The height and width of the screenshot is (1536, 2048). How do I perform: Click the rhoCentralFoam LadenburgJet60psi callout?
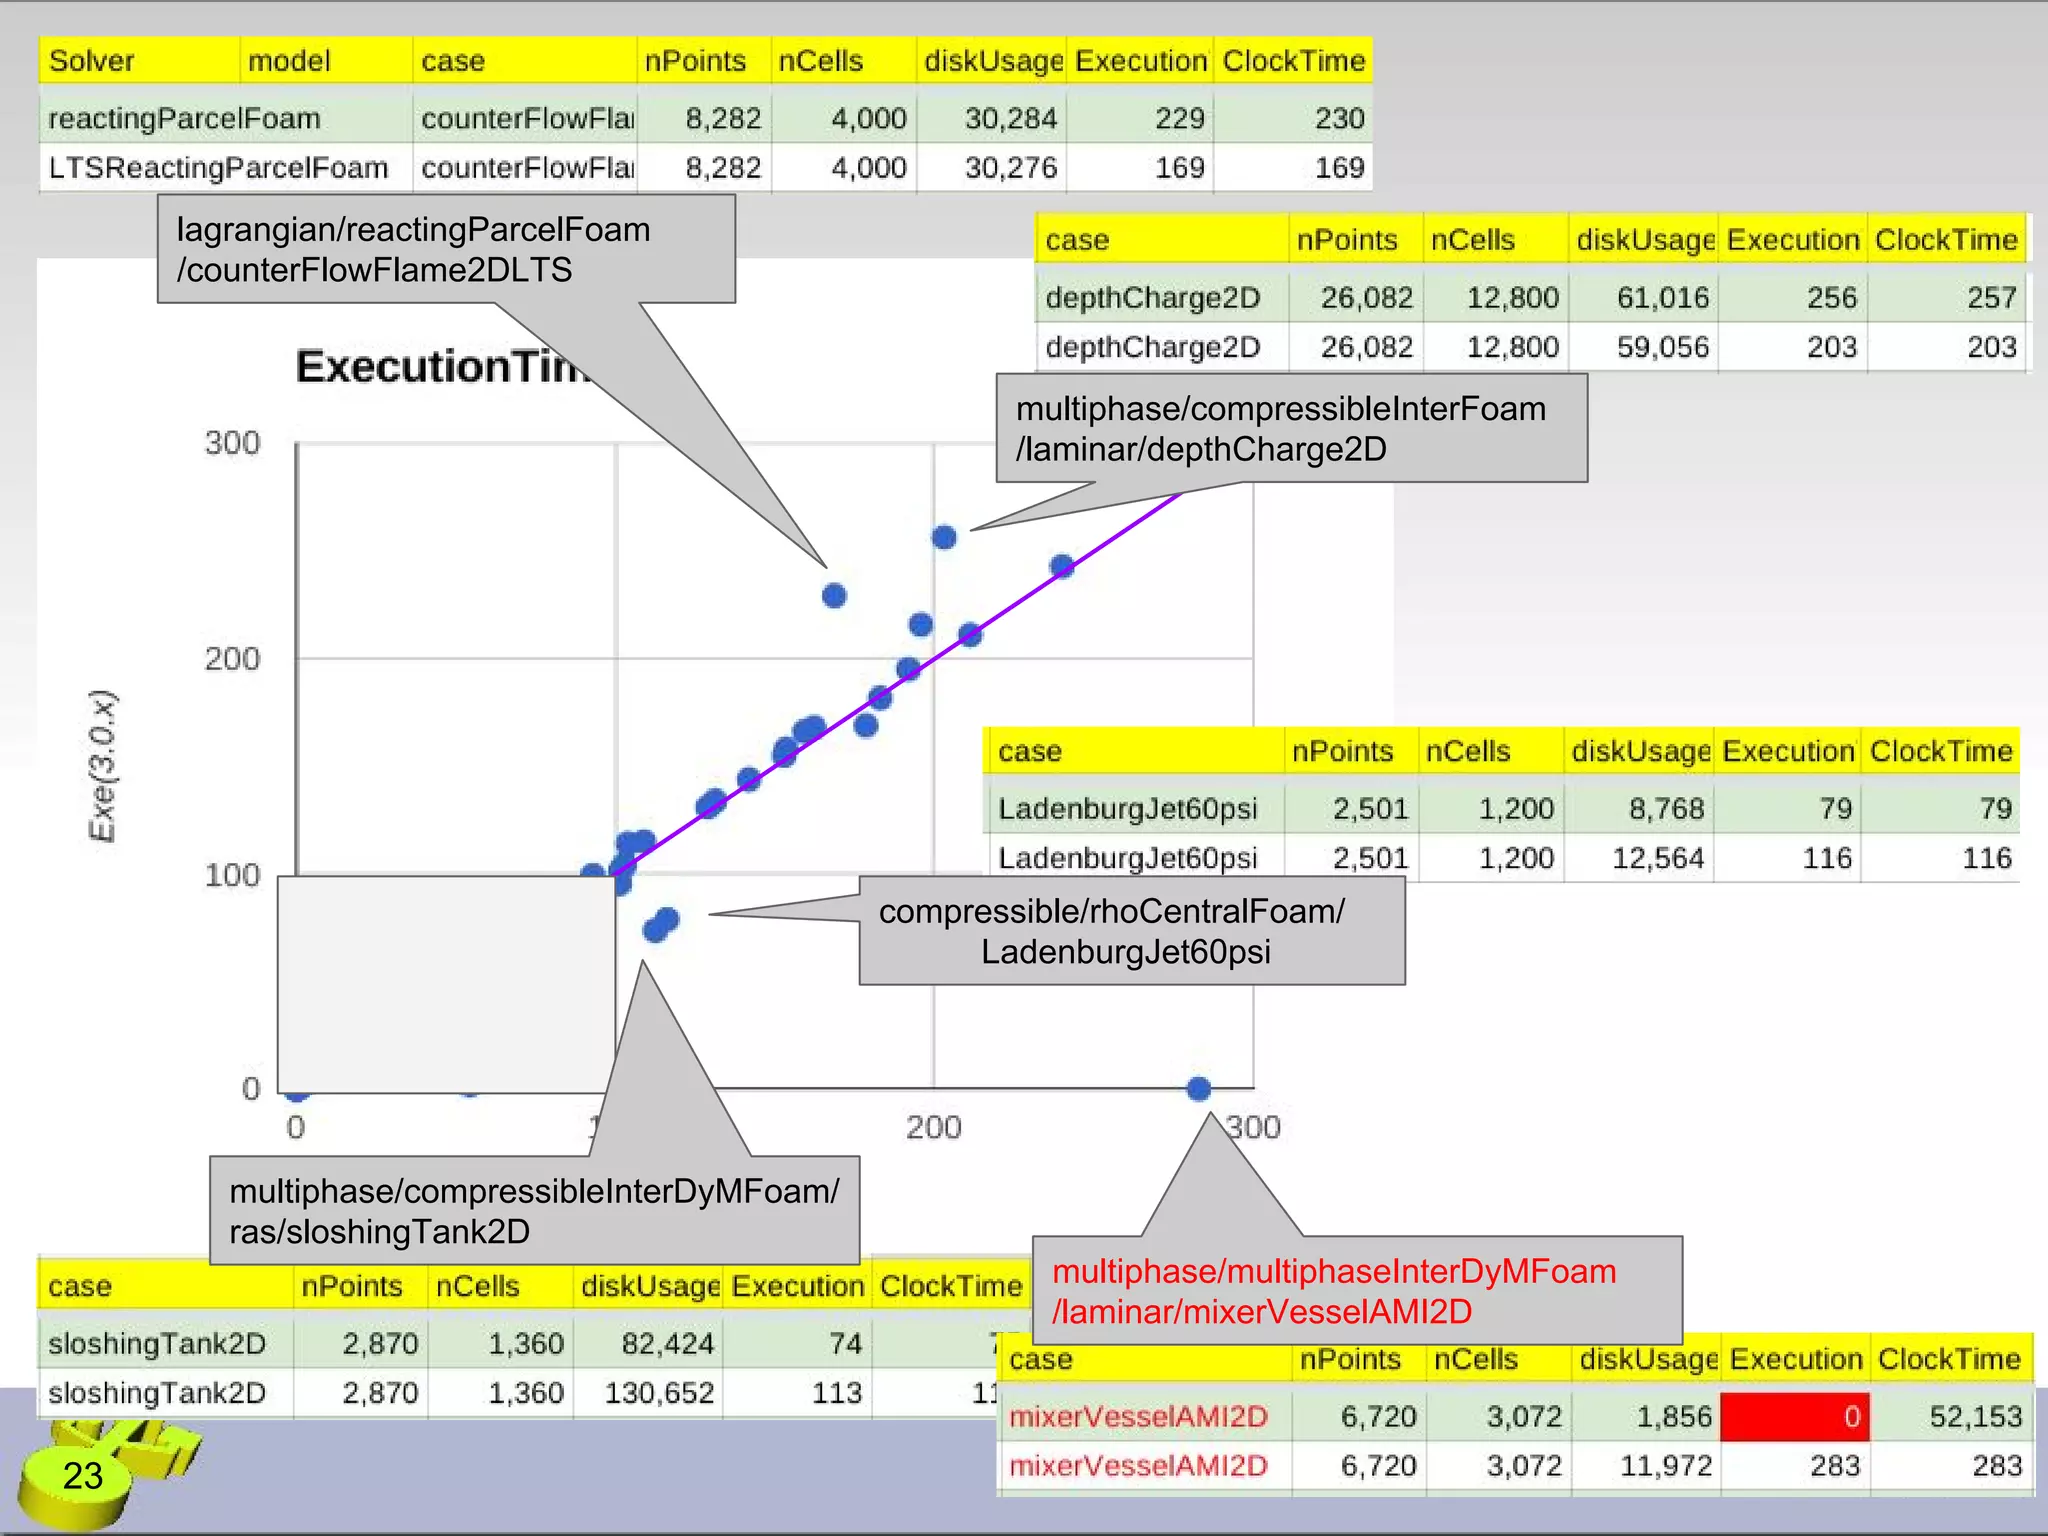[1131, 931]
